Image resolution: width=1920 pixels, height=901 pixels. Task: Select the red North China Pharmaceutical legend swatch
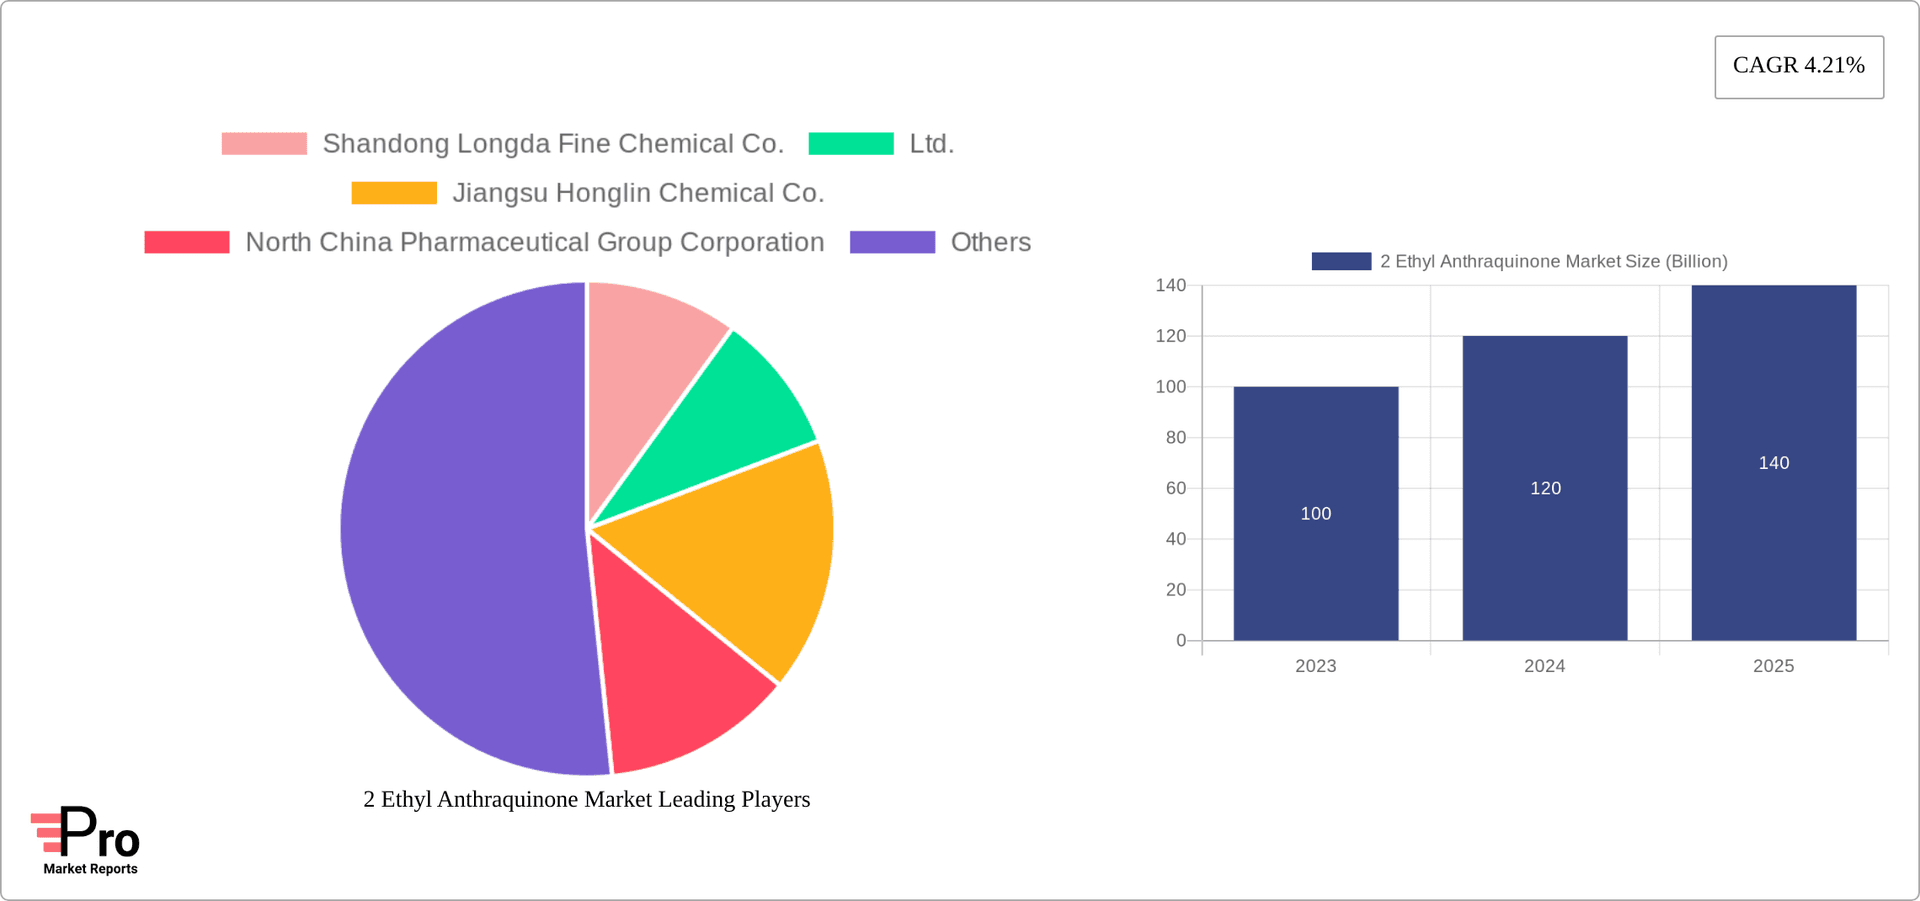pos(186,242)
